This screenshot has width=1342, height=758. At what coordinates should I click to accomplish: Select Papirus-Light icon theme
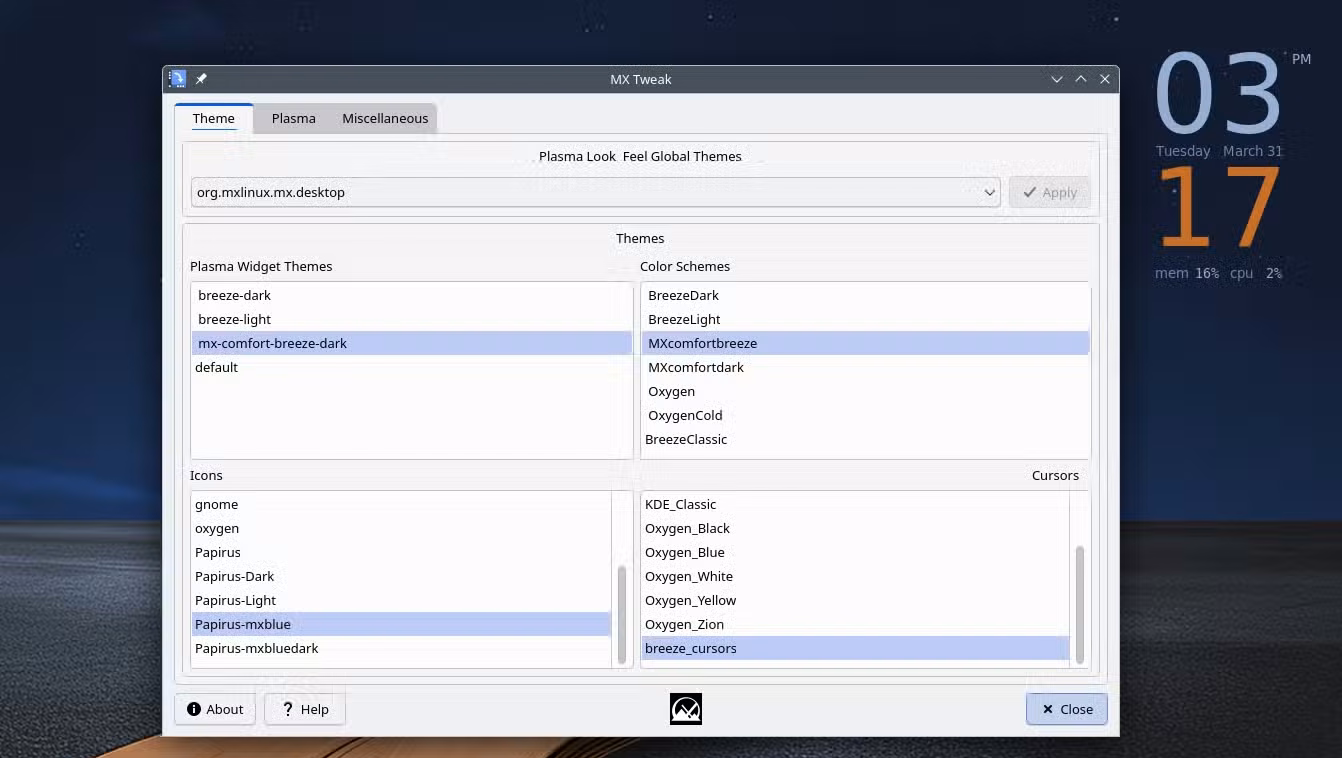[x=401, y=600]
